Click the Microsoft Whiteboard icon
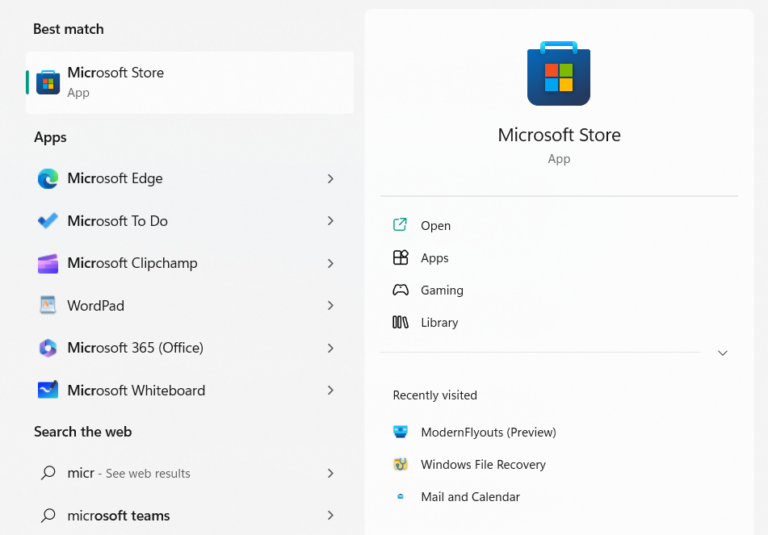Image resolution: width=768 pixels, height=535 pixels. coord(48,390)
